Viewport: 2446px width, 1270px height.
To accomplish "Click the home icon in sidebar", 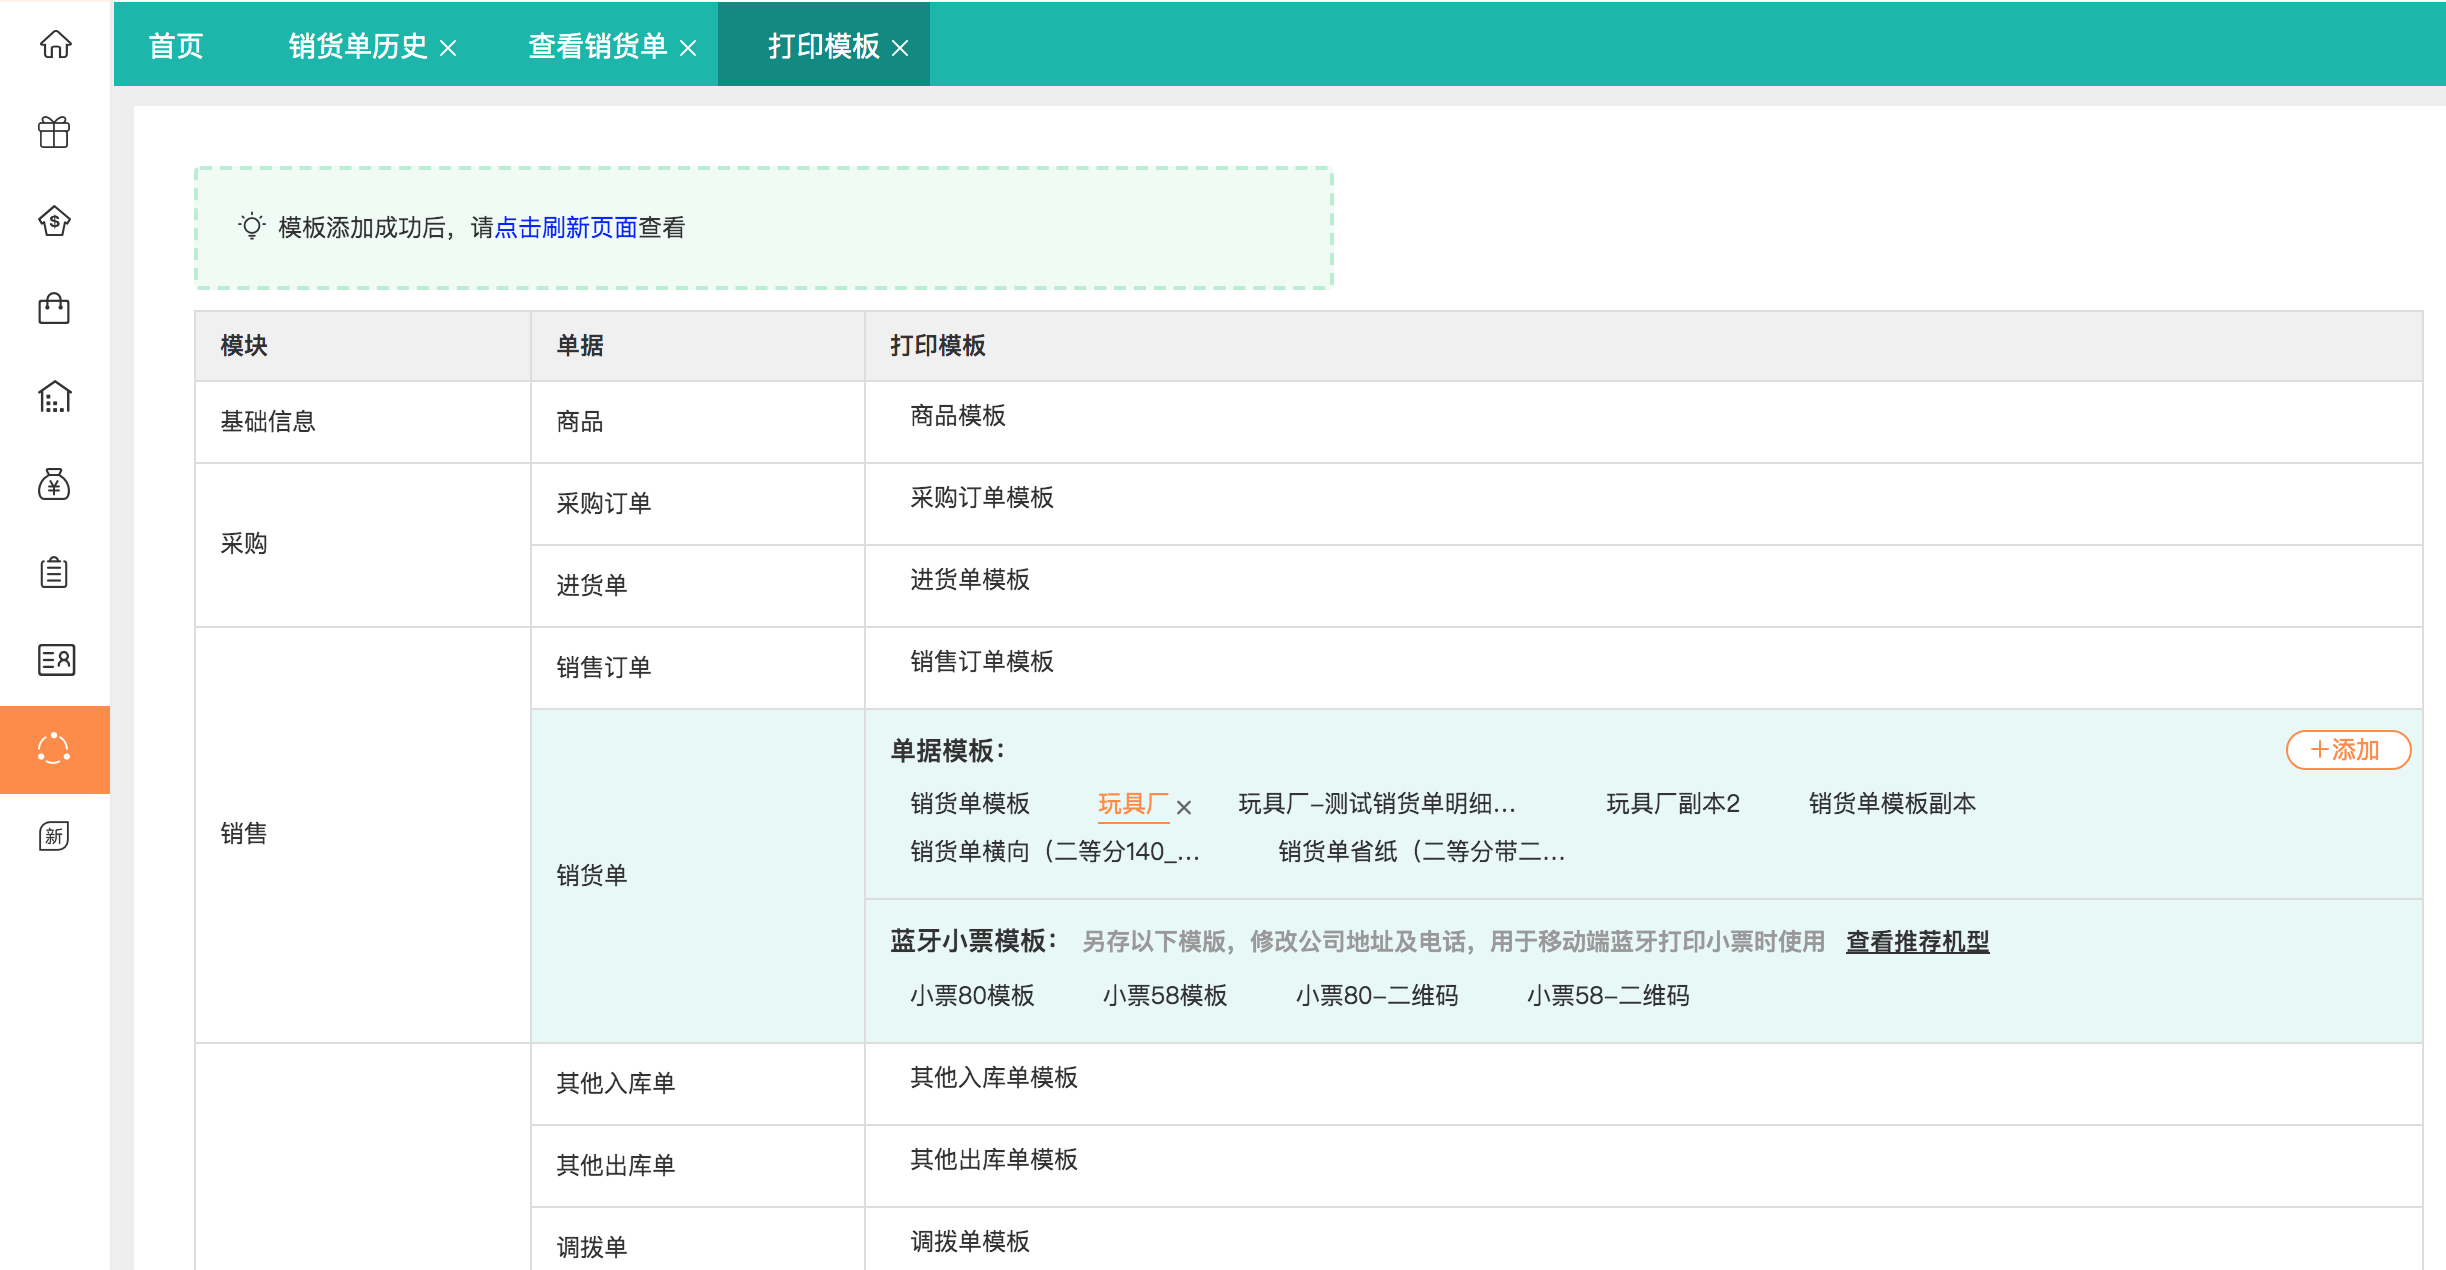I will pyautogui.click(x=55, y=45).
